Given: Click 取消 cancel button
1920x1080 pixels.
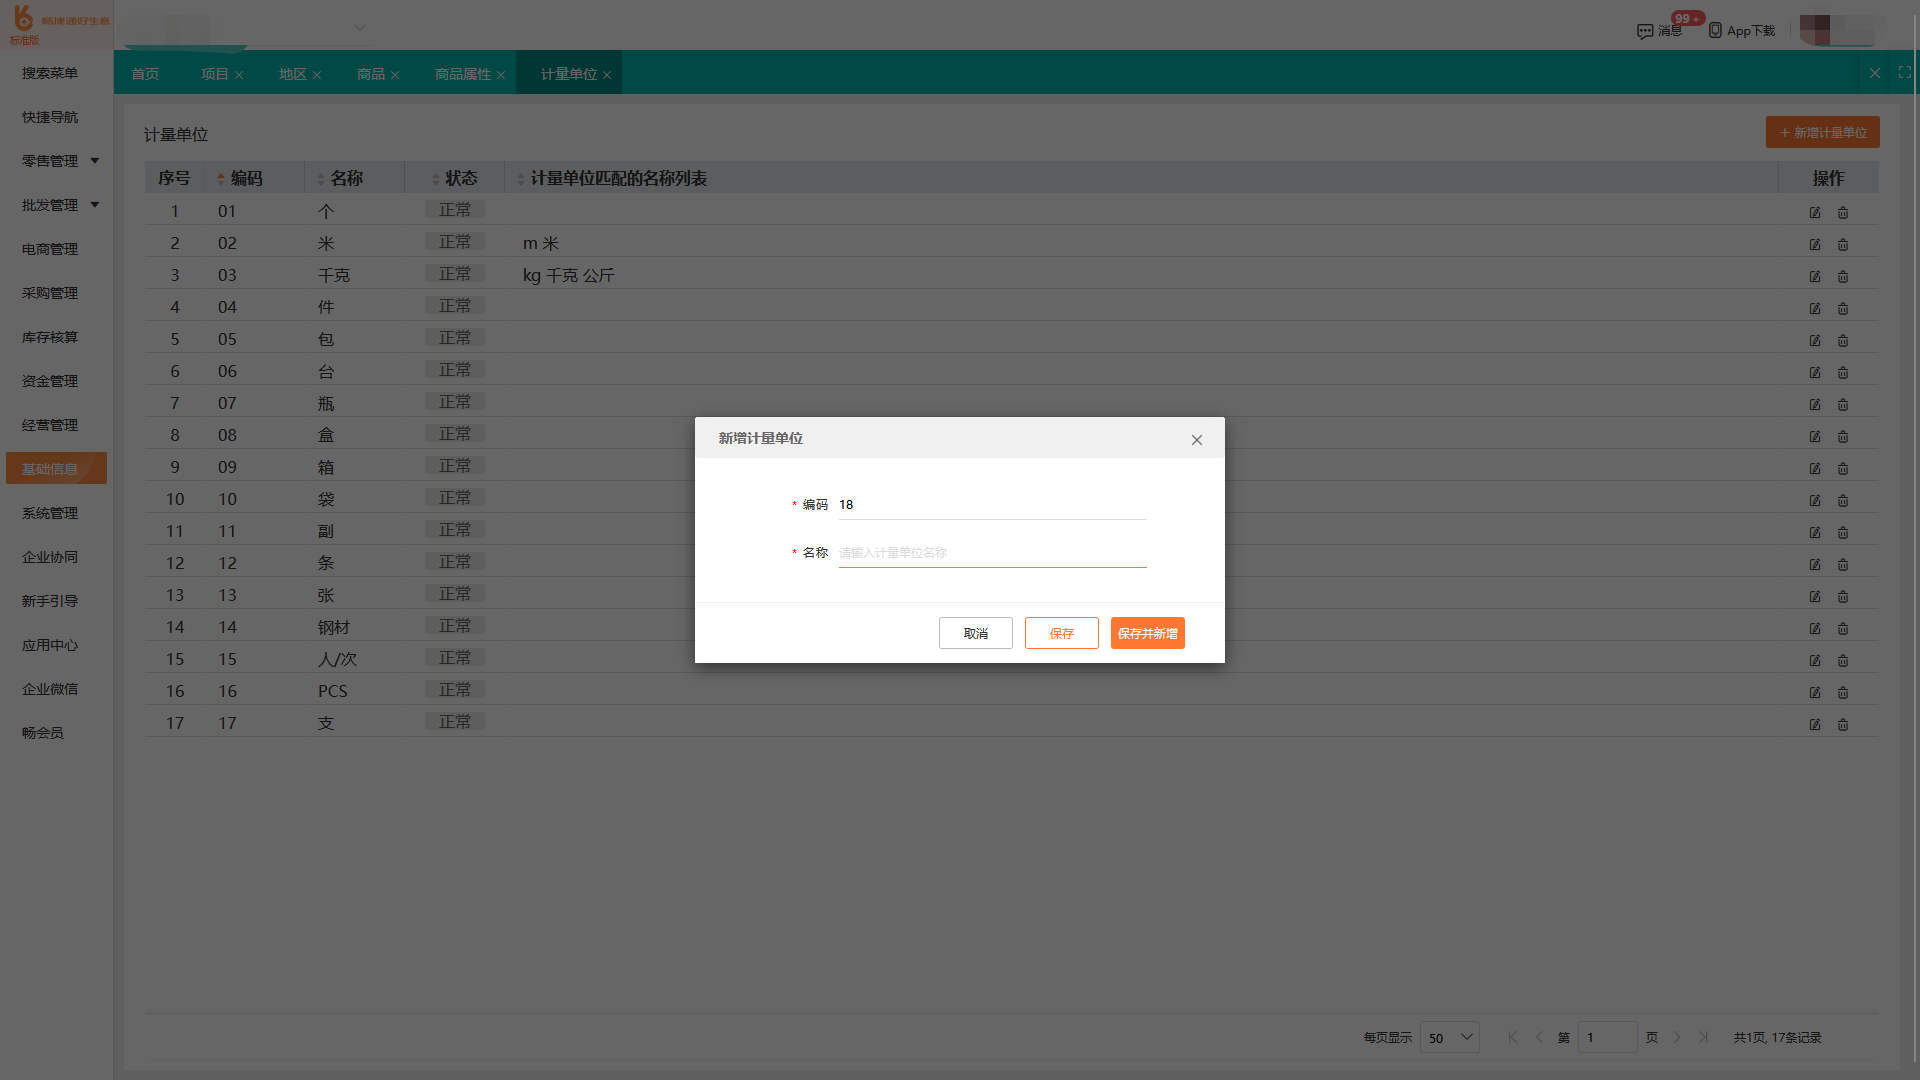Looking at the screenshot, I should (x=976, y=633).
